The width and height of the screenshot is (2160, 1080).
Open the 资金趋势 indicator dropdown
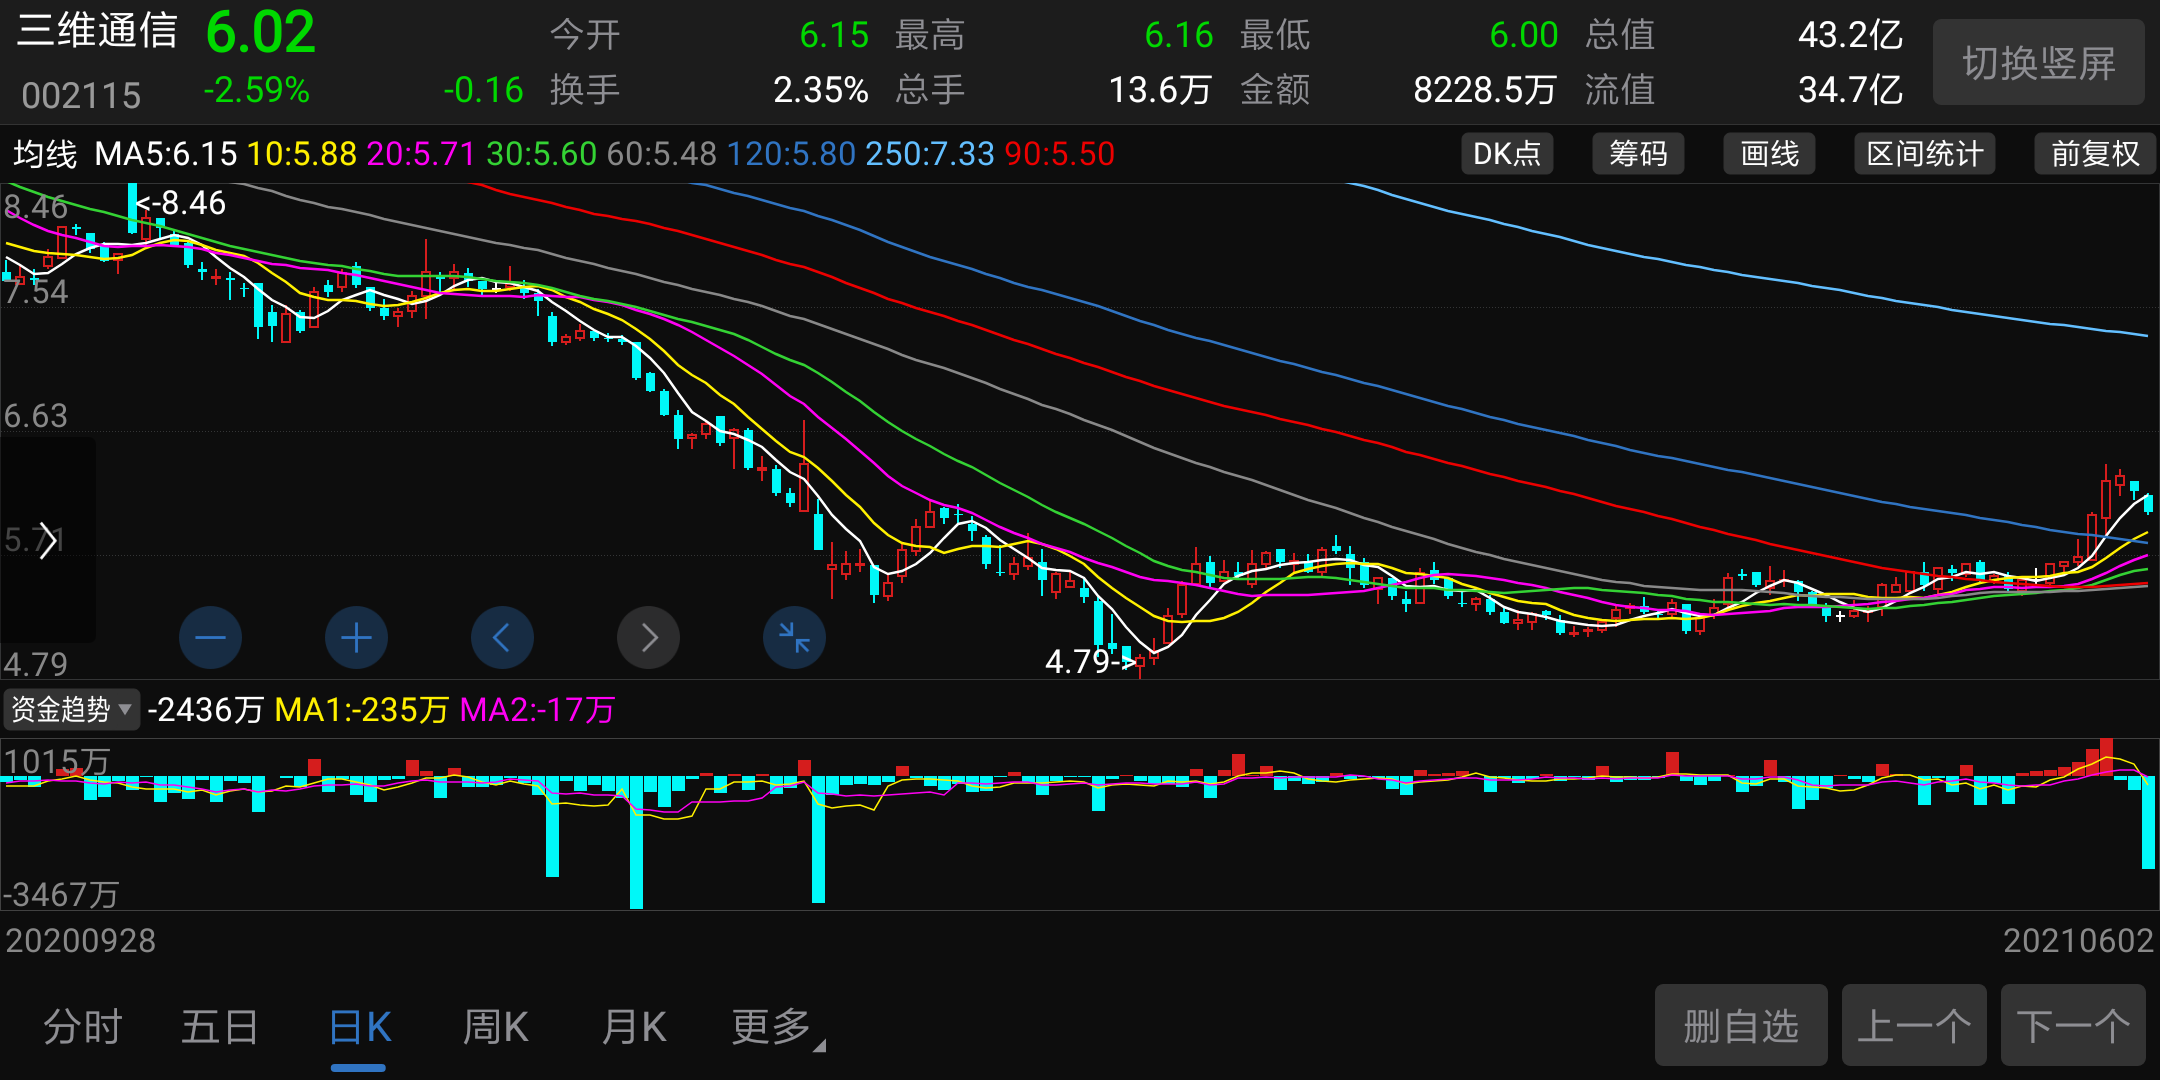pyautogui.click(x=70, y=710)
